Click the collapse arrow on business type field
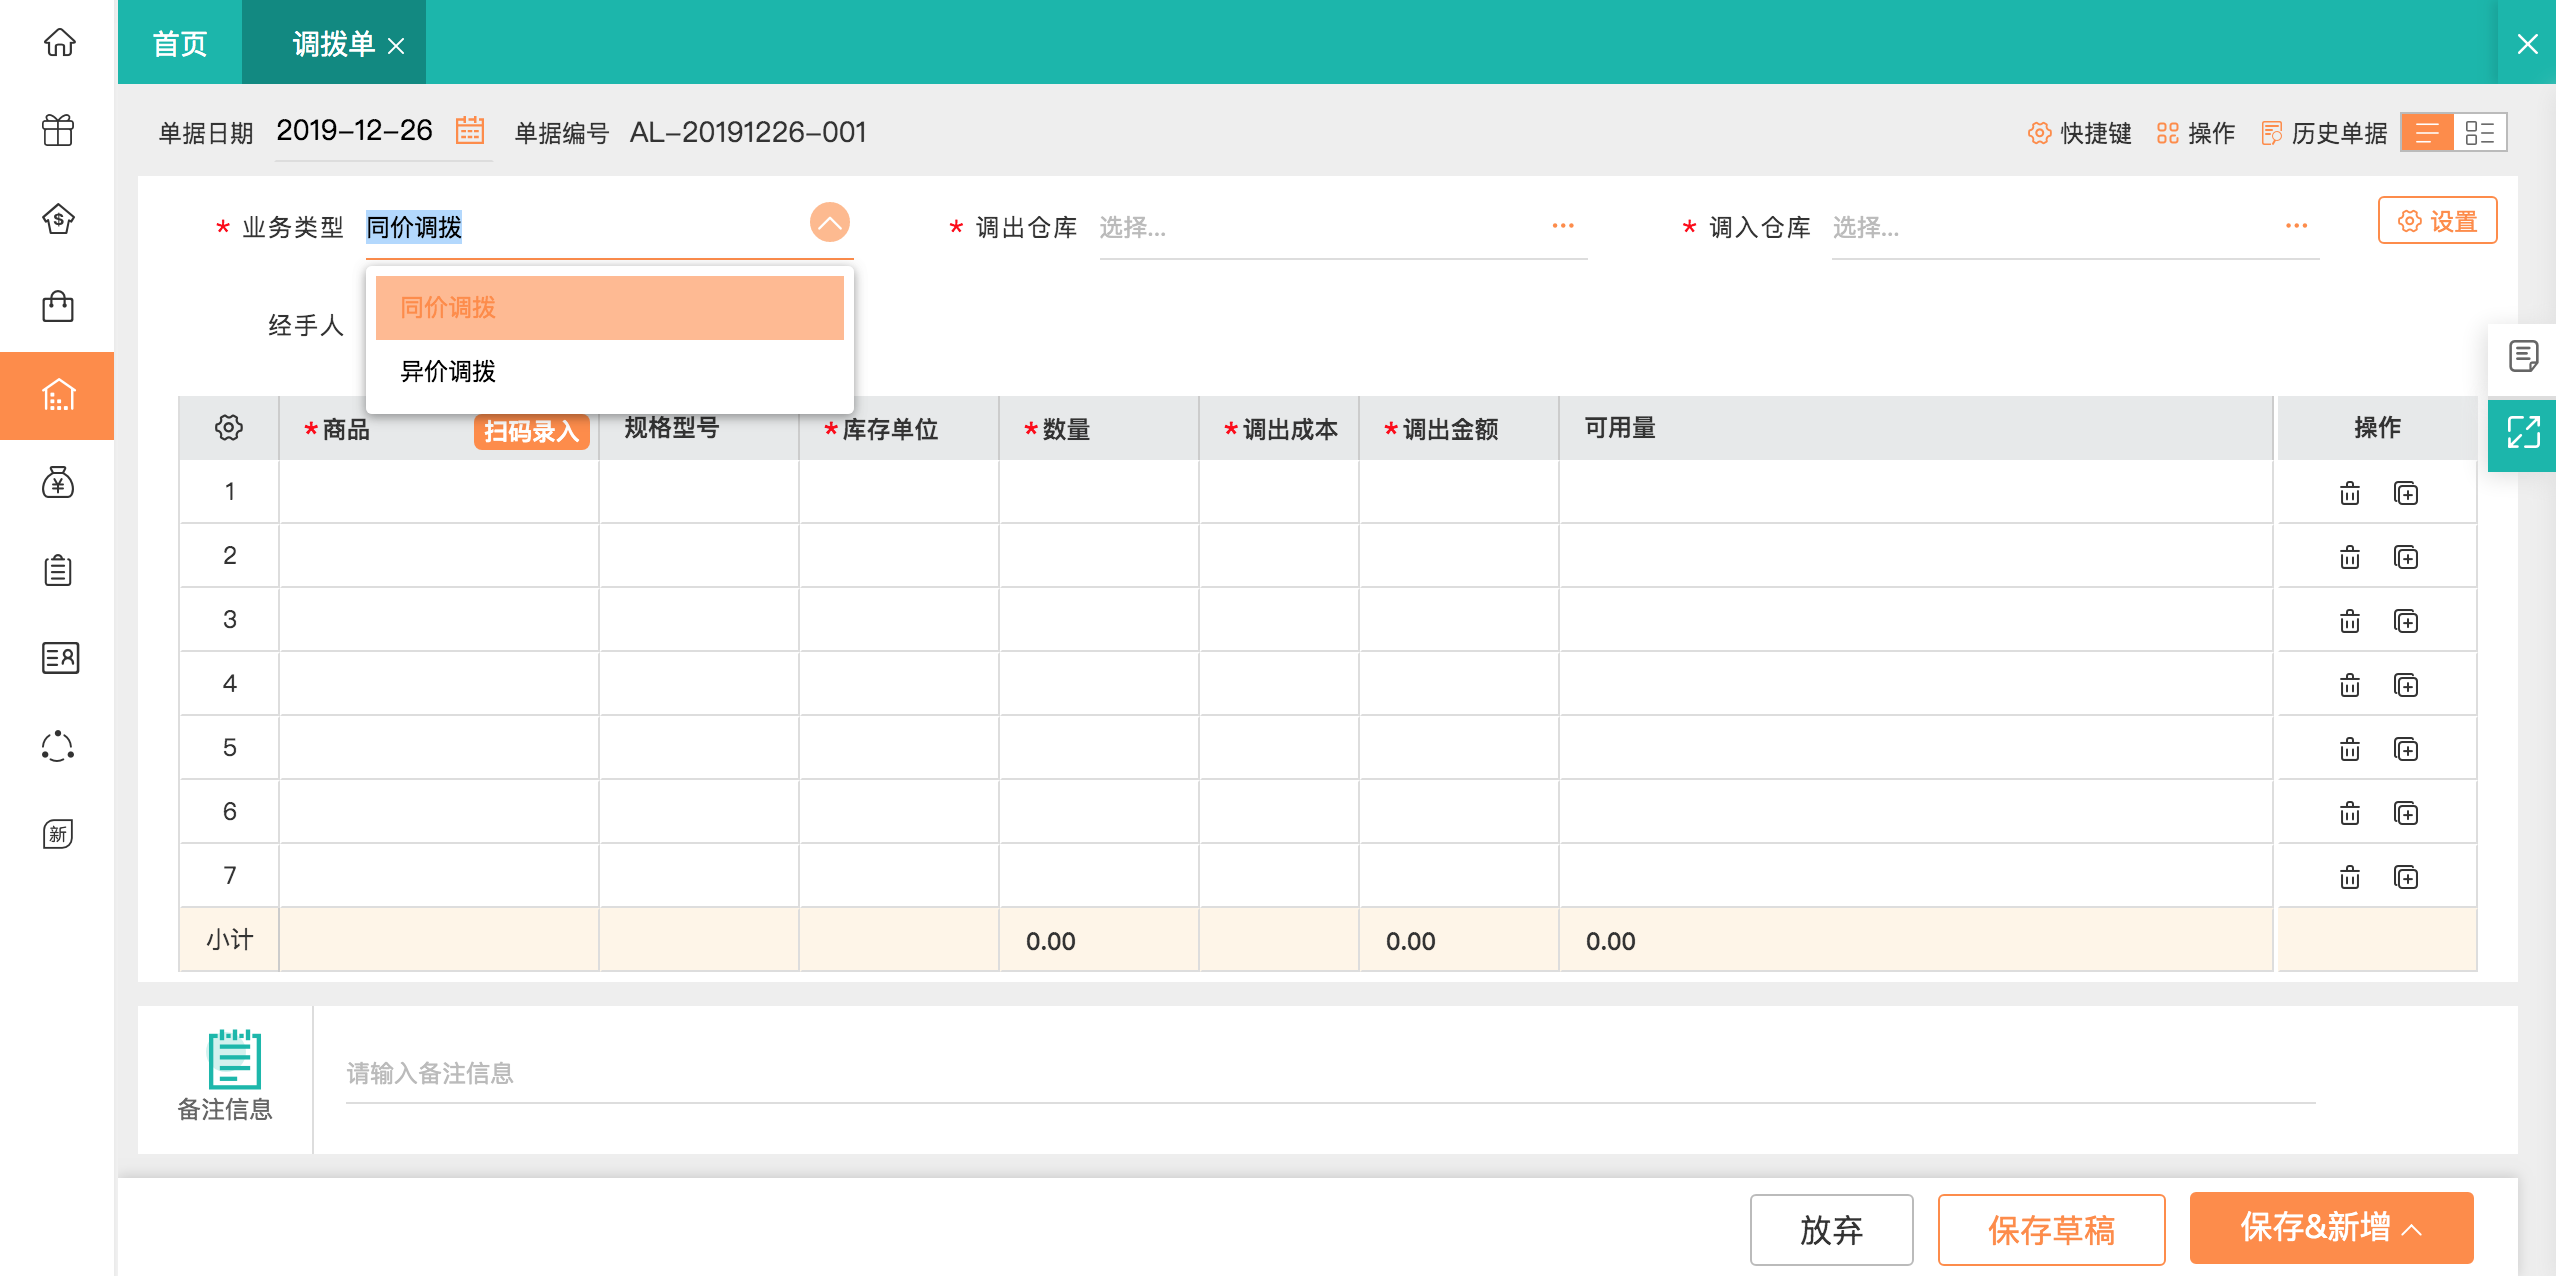 tap(830, 223)
